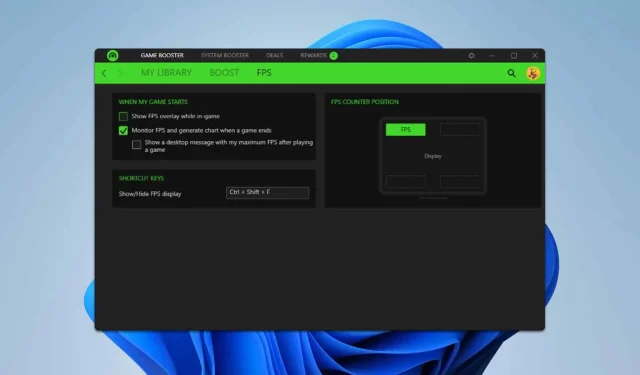Select top-right FPS counter position
This screenshot has width=640, height=375.
click(460, 130)
